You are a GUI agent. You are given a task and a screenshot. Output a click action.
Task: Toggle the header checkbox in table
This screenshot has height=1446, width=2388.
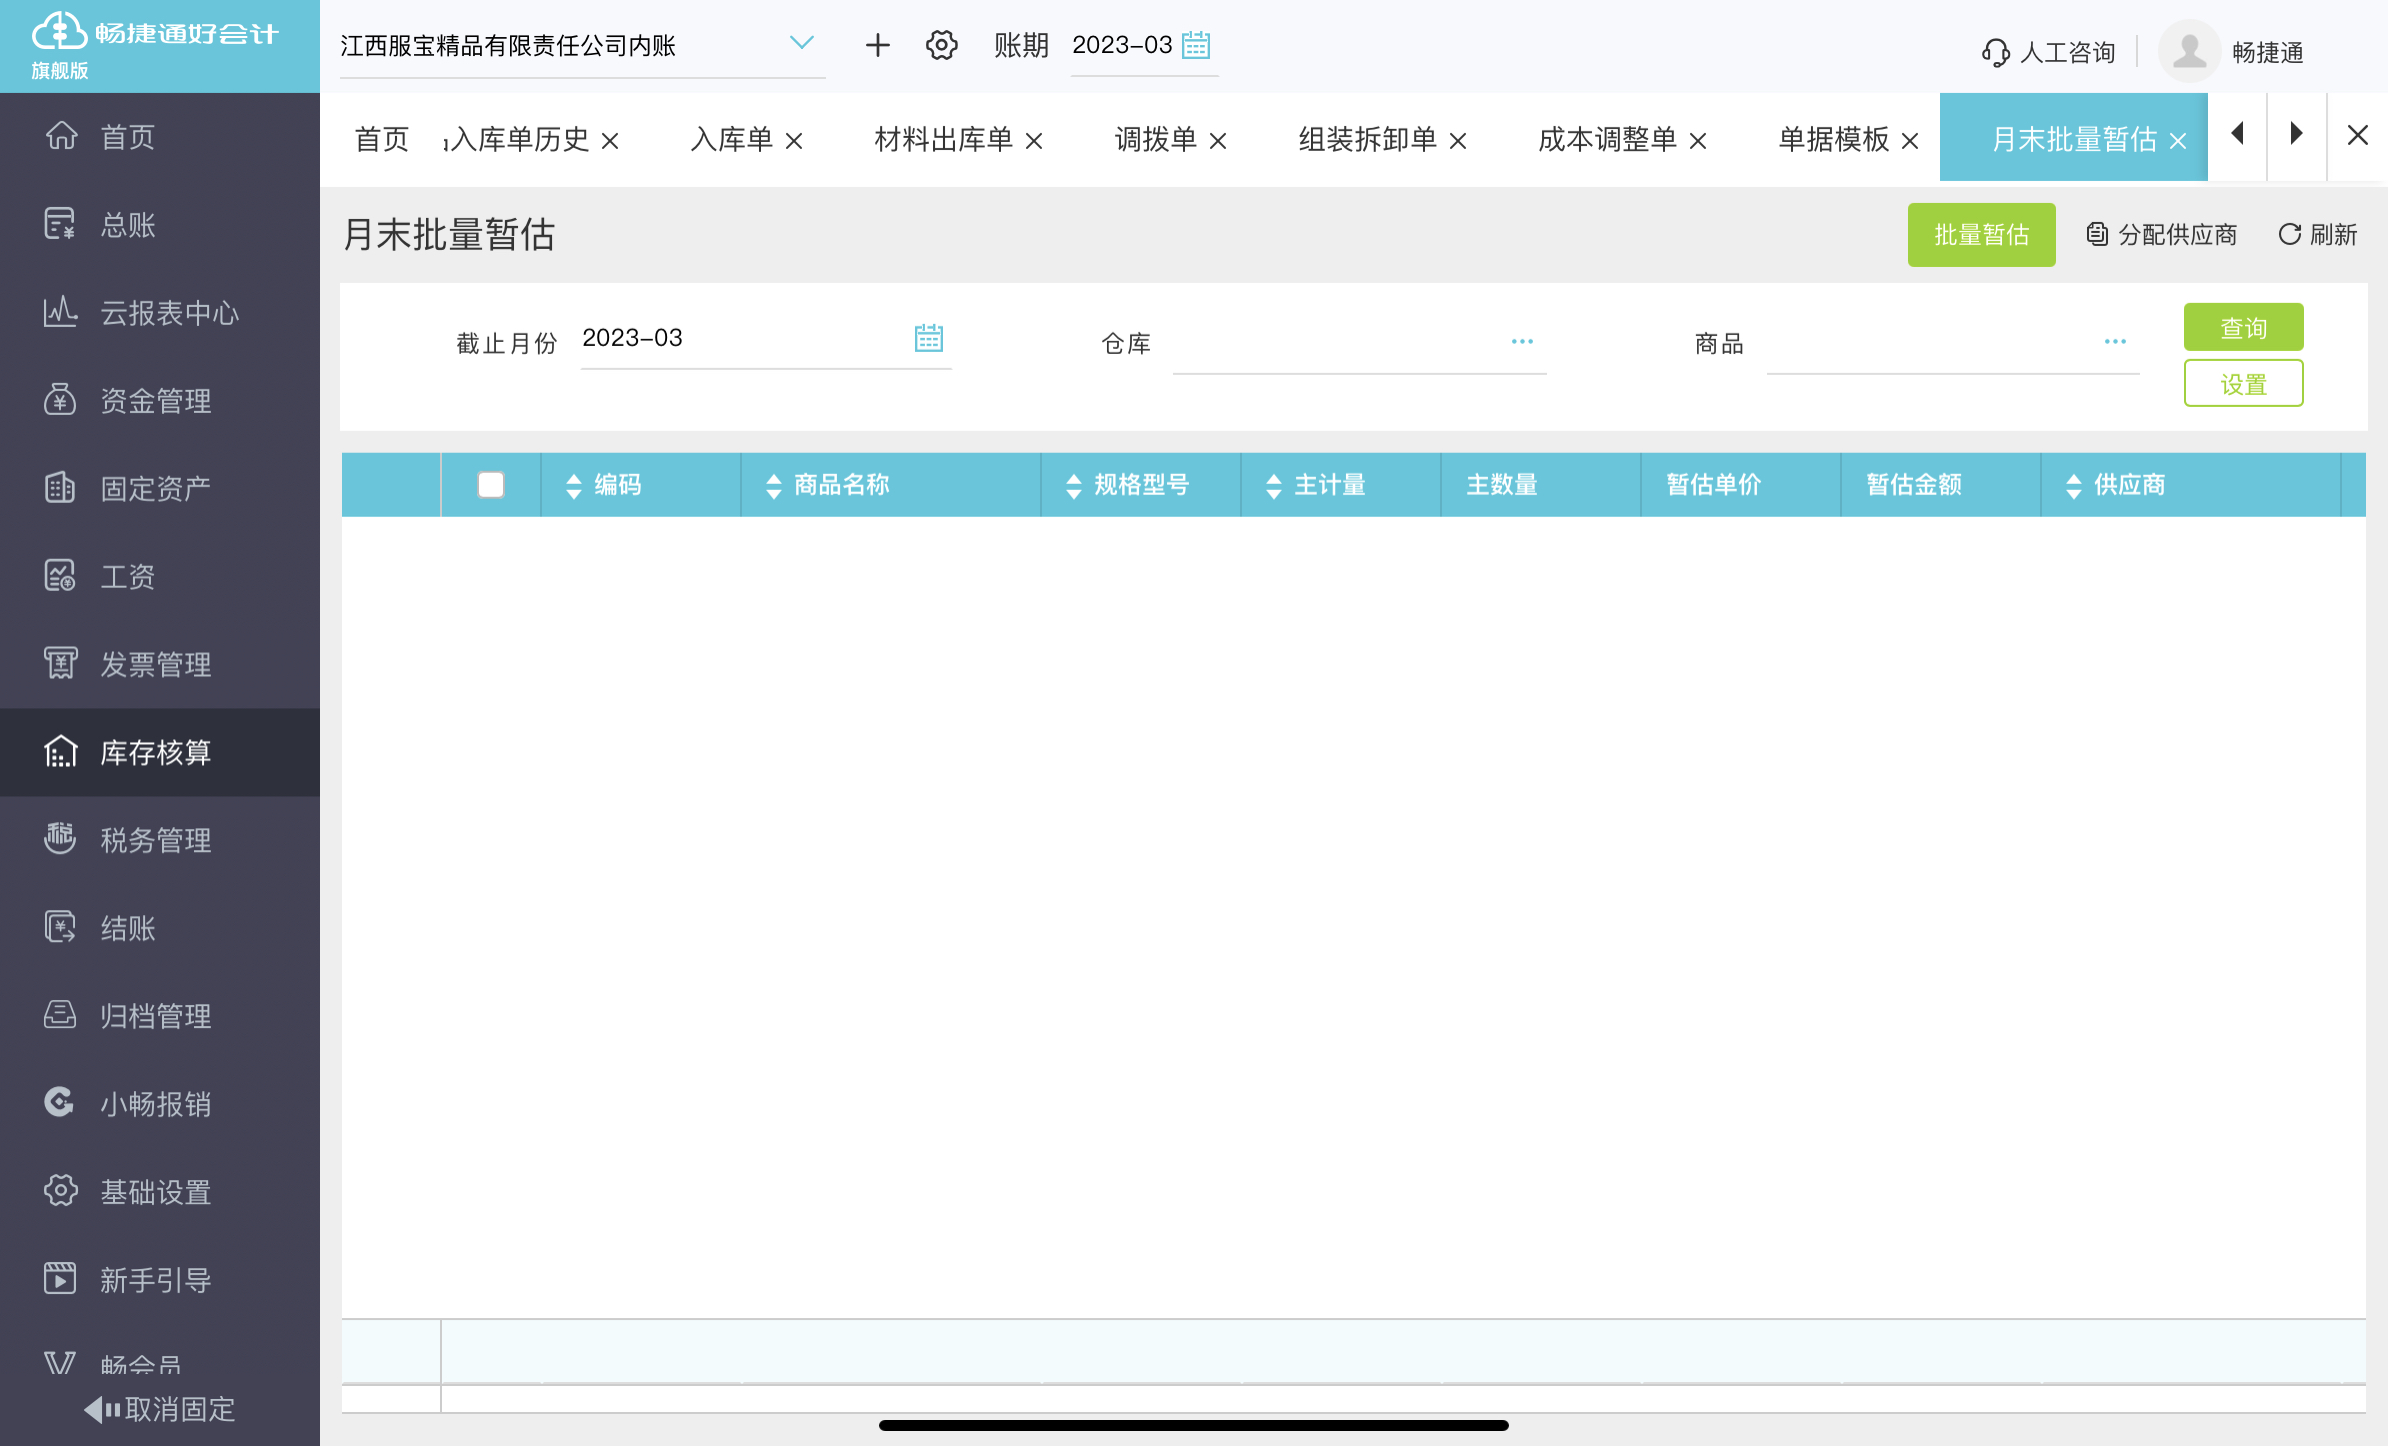tap(491, 486)
